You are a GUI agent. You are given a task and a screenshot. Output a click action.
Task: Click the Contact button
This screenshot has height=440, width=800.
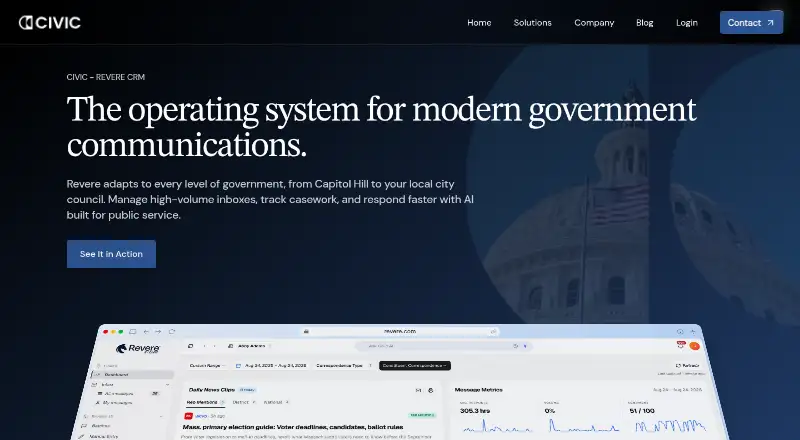(751, 22)
